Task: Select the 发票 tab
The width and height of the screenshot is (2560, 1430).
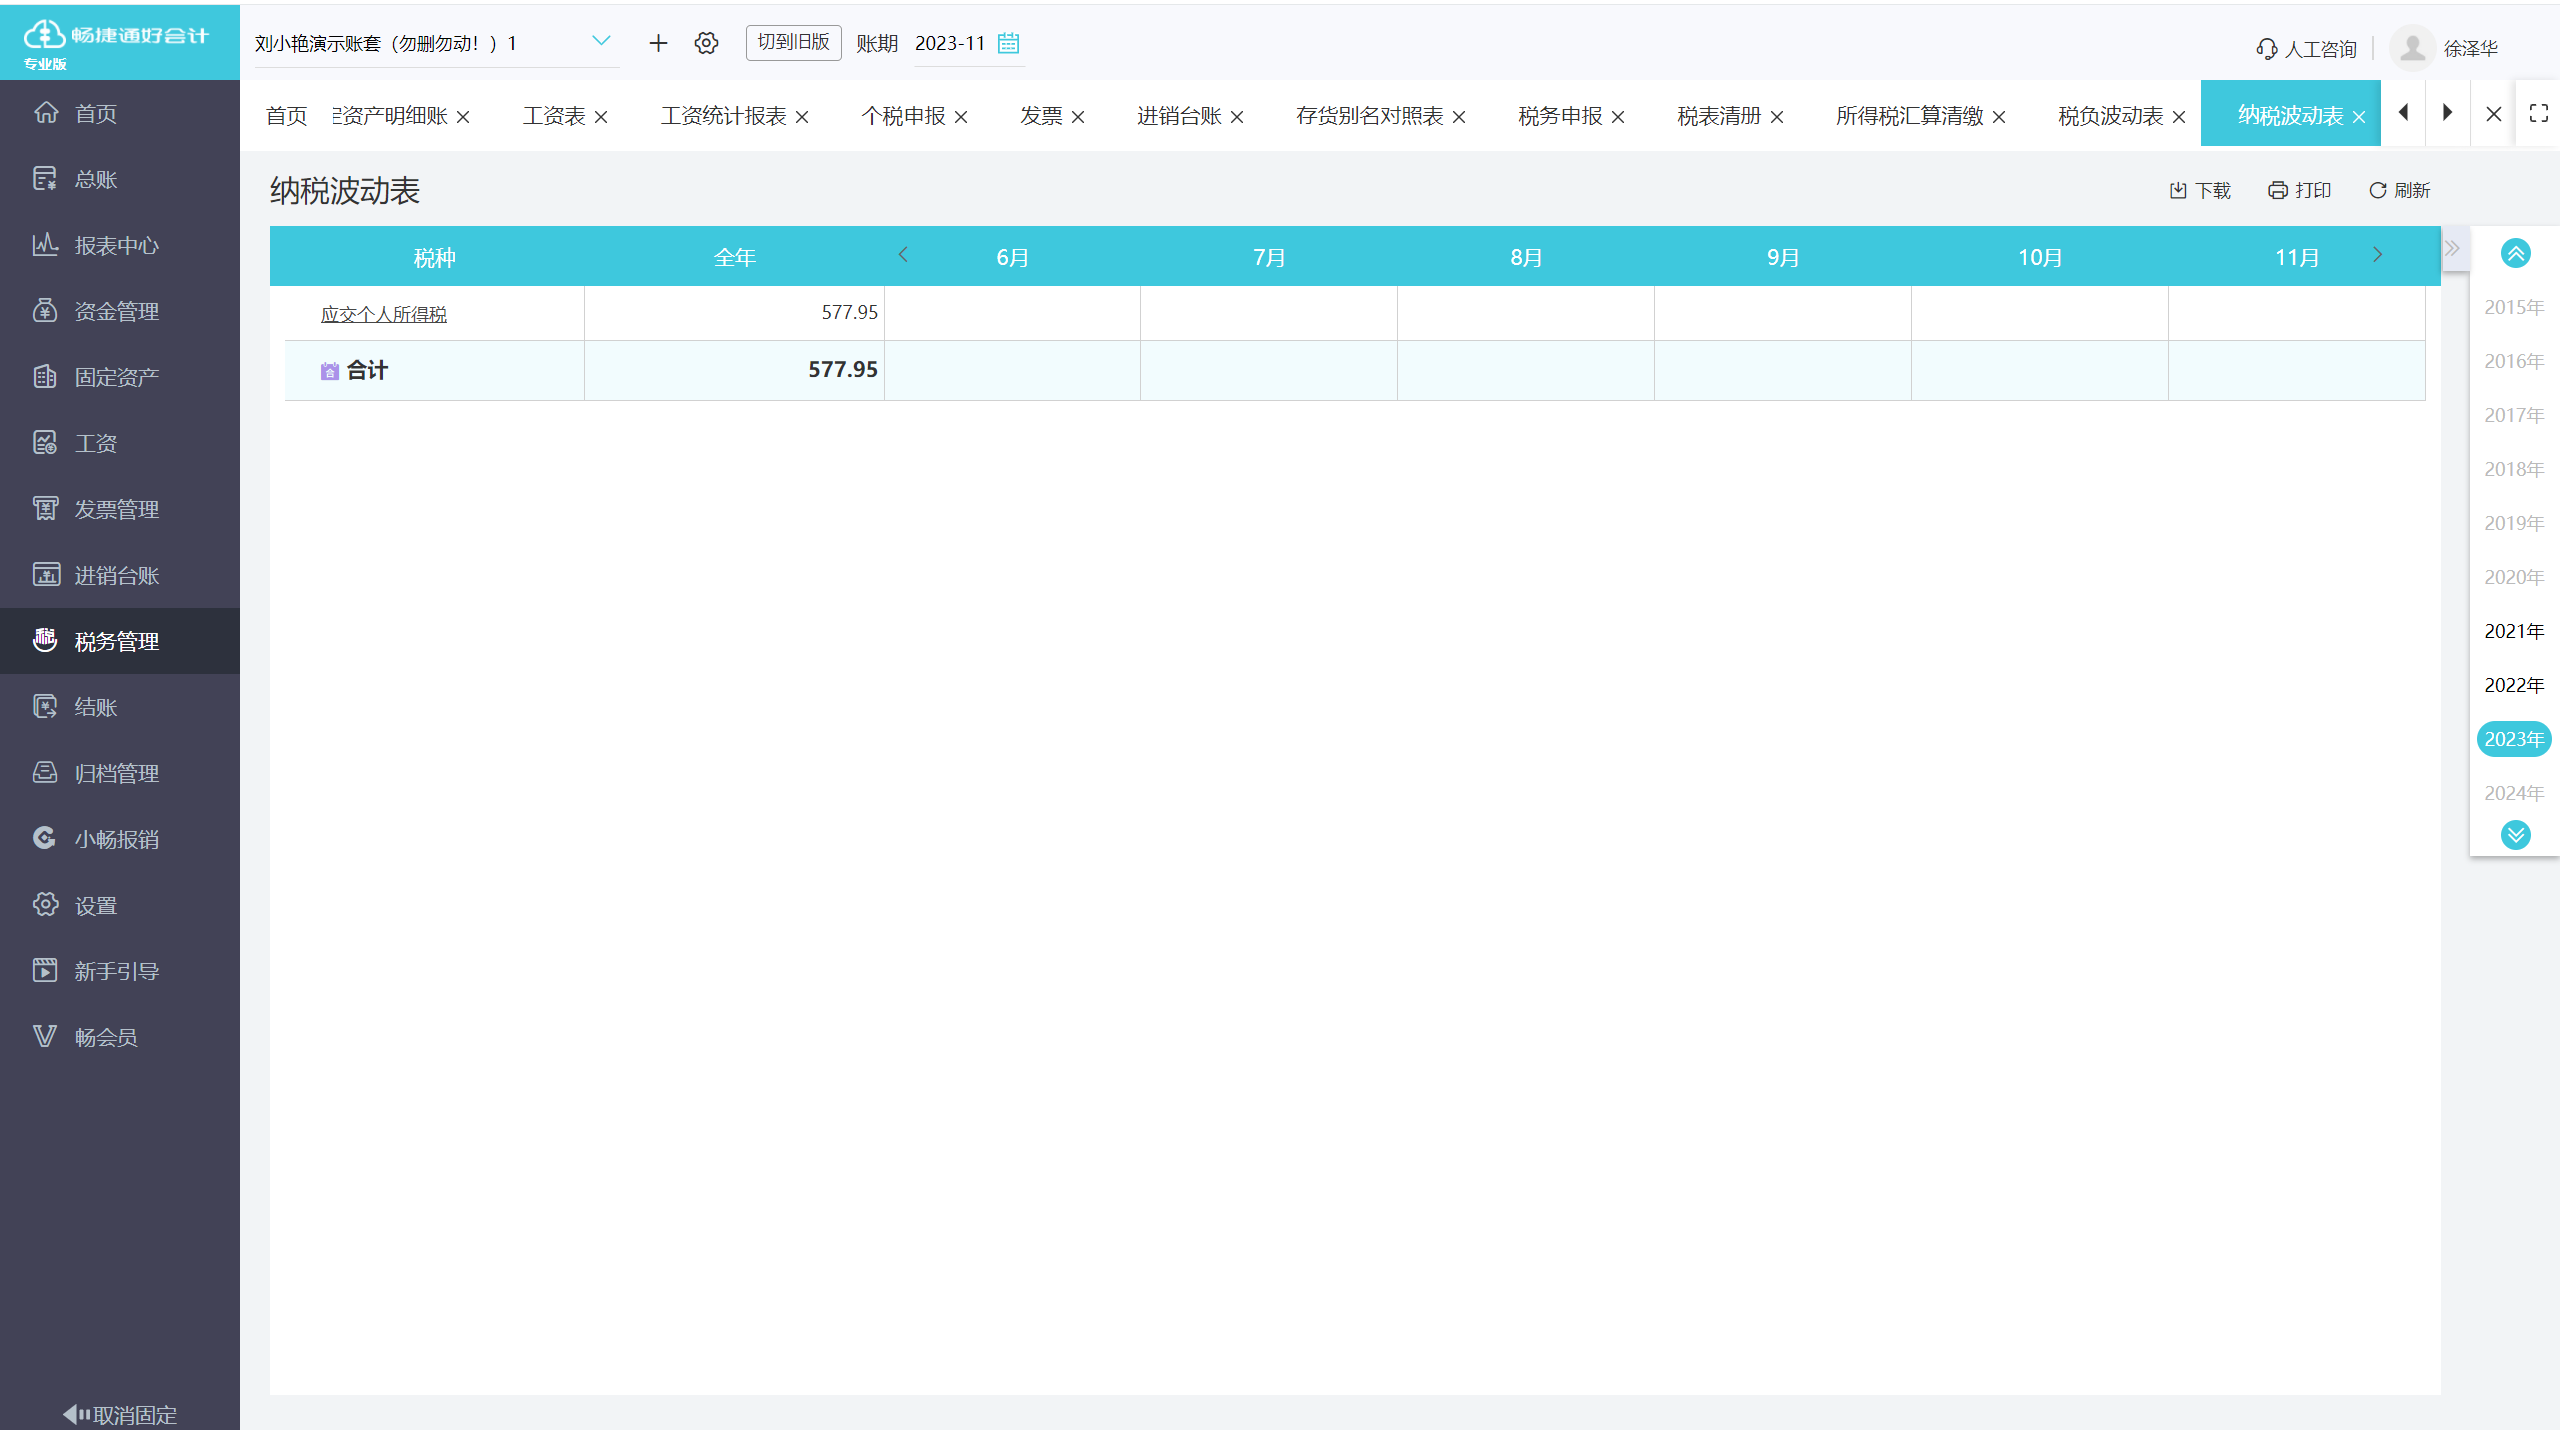Action: click(1037, 114)
